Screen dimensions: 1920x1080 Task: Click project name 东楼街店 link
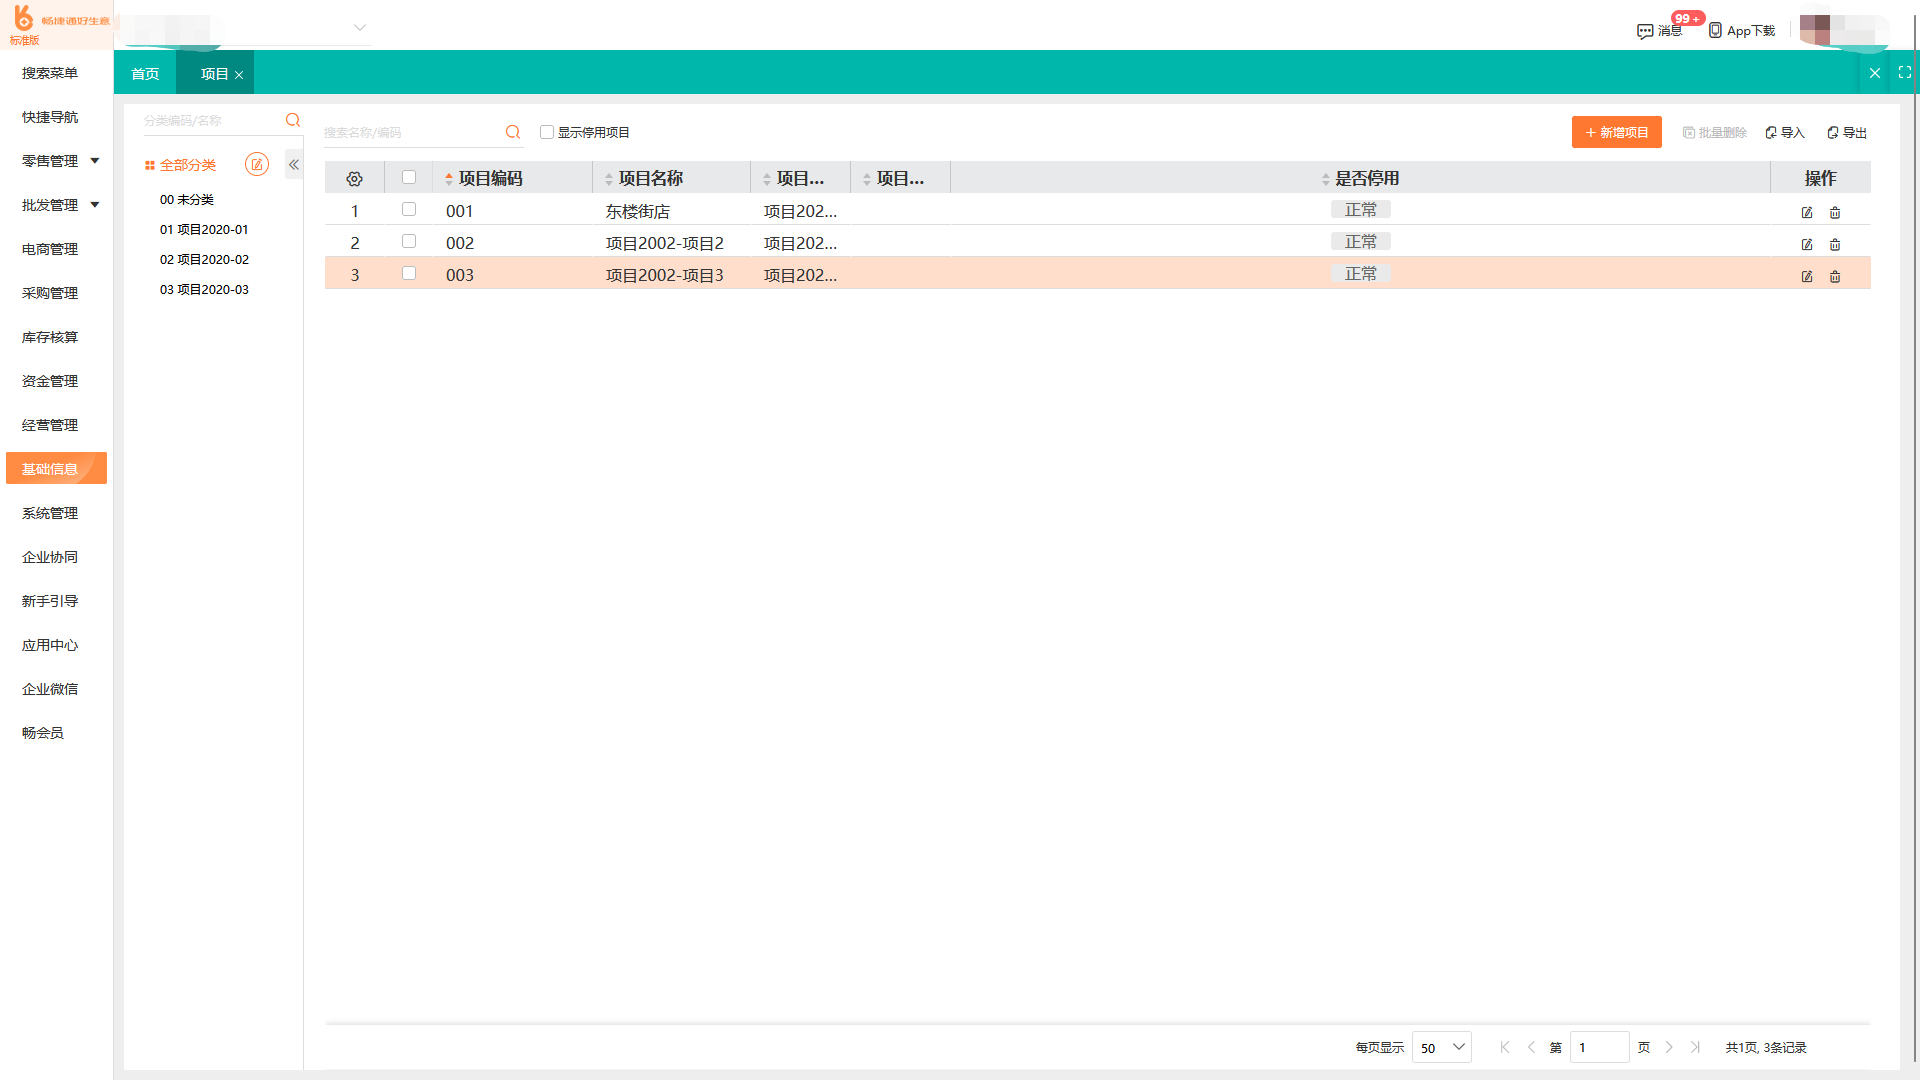(637, 210)
